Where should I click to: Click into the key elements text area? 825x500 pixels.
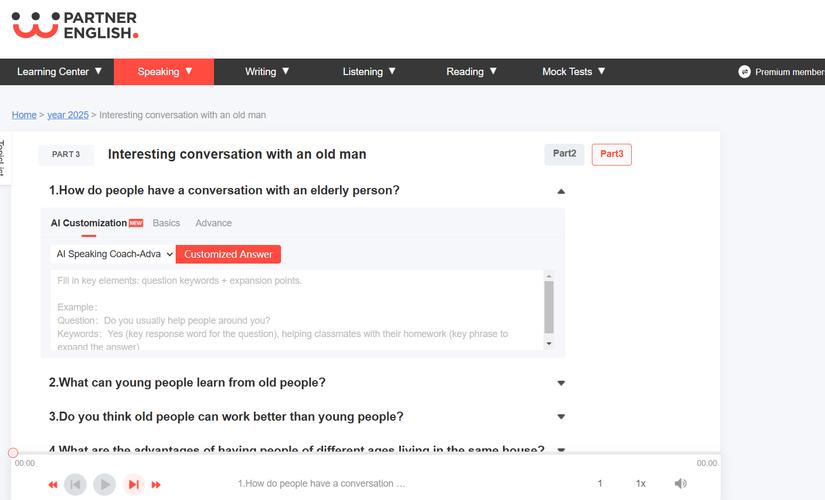tap(295, 310)
